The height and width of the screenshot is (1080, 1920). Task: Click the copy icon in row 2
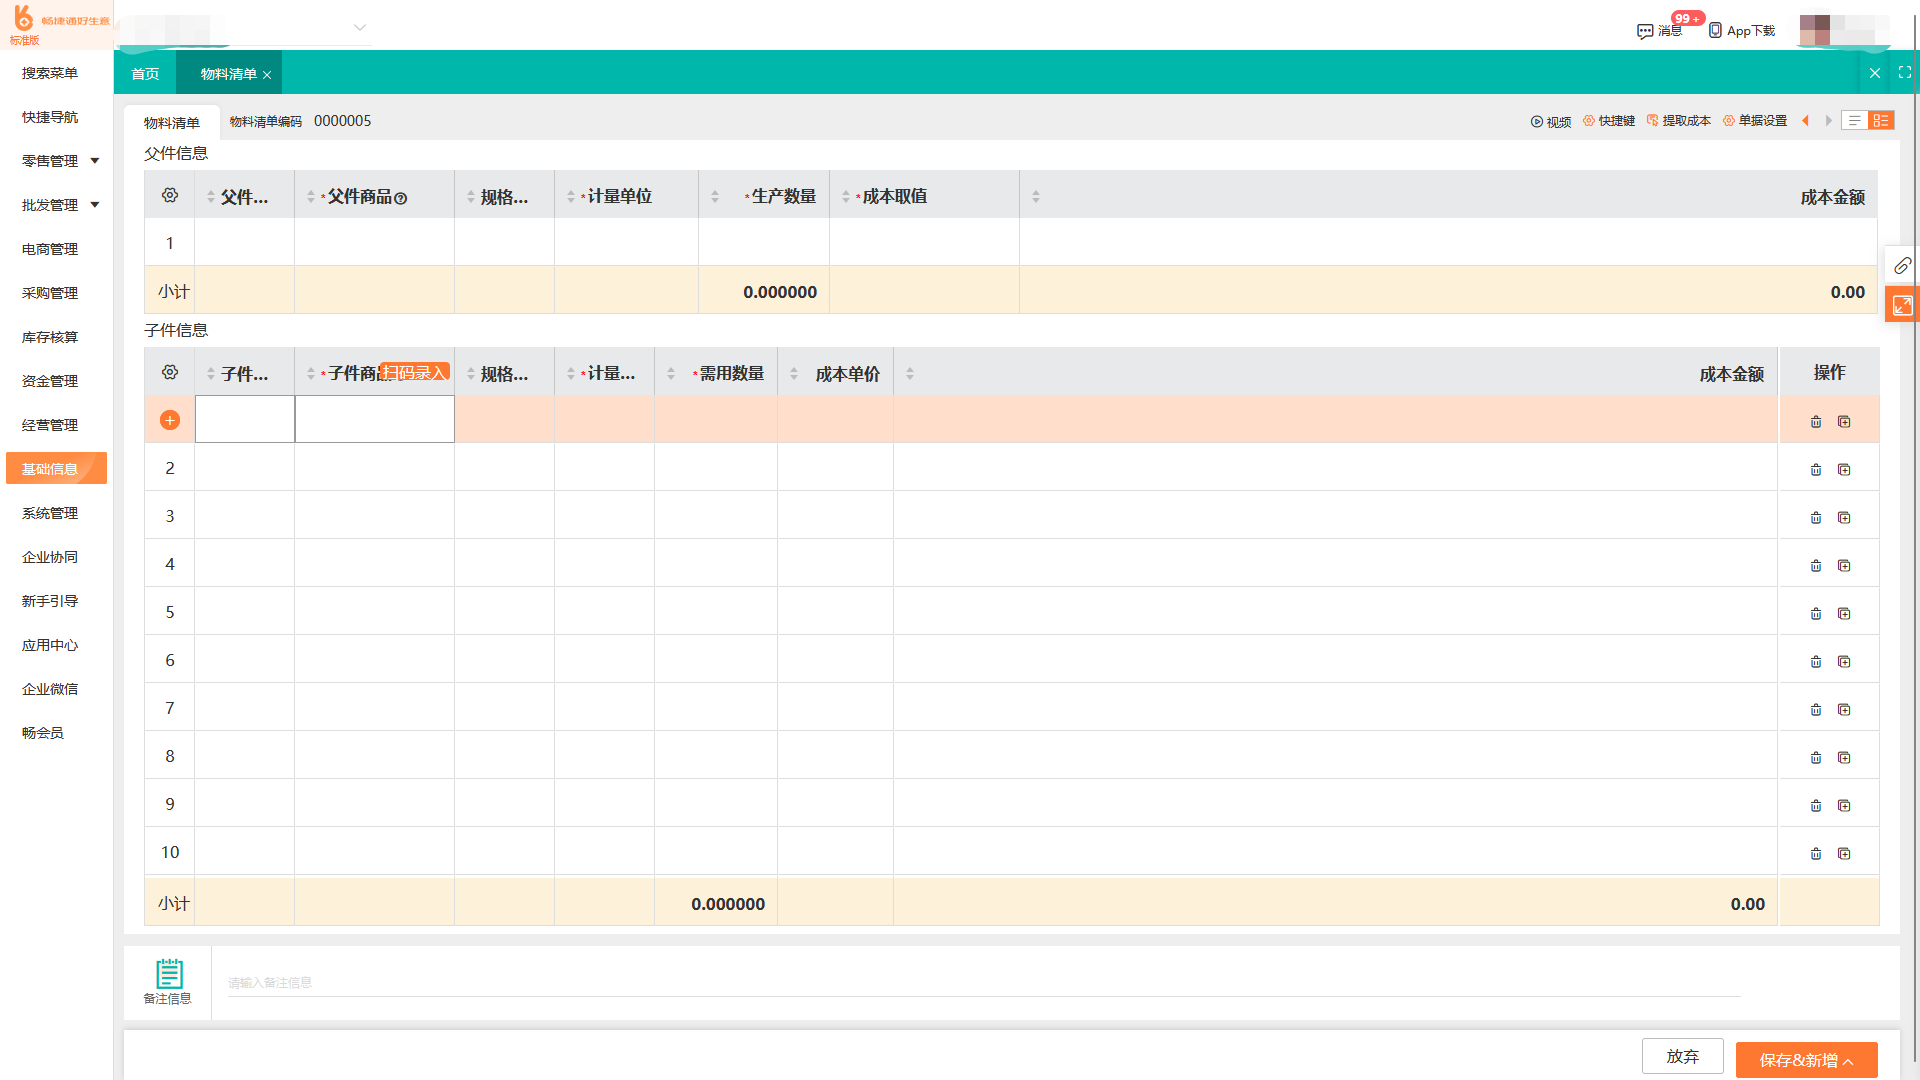tap(1844, 469)
